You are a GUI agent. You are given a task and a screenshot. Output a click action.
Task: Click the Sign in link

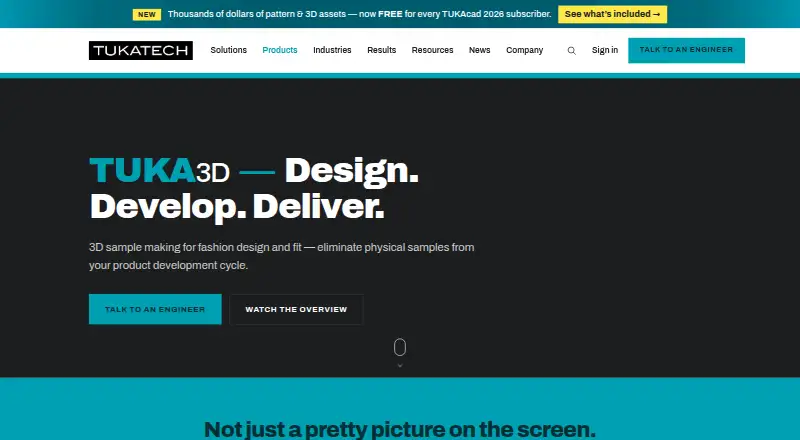605,50
